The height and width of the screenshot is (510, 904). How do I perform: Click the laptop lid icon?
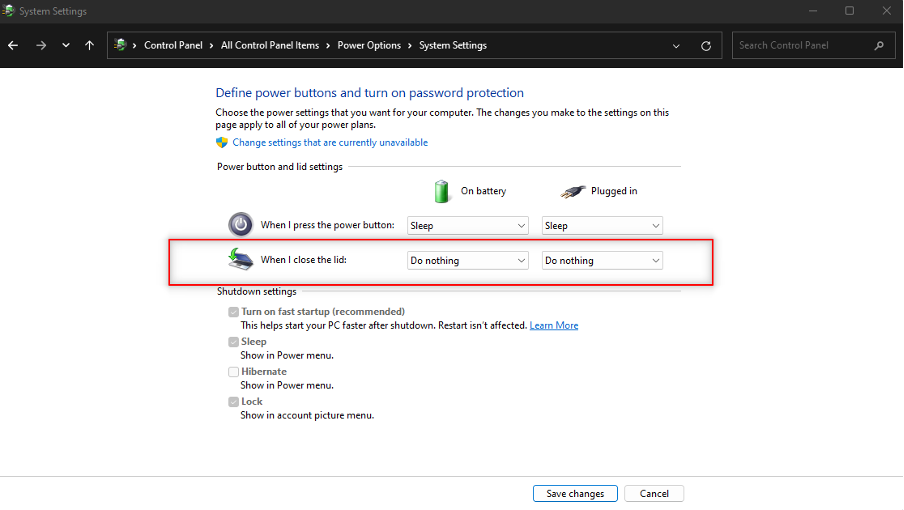tap(240, 259)
